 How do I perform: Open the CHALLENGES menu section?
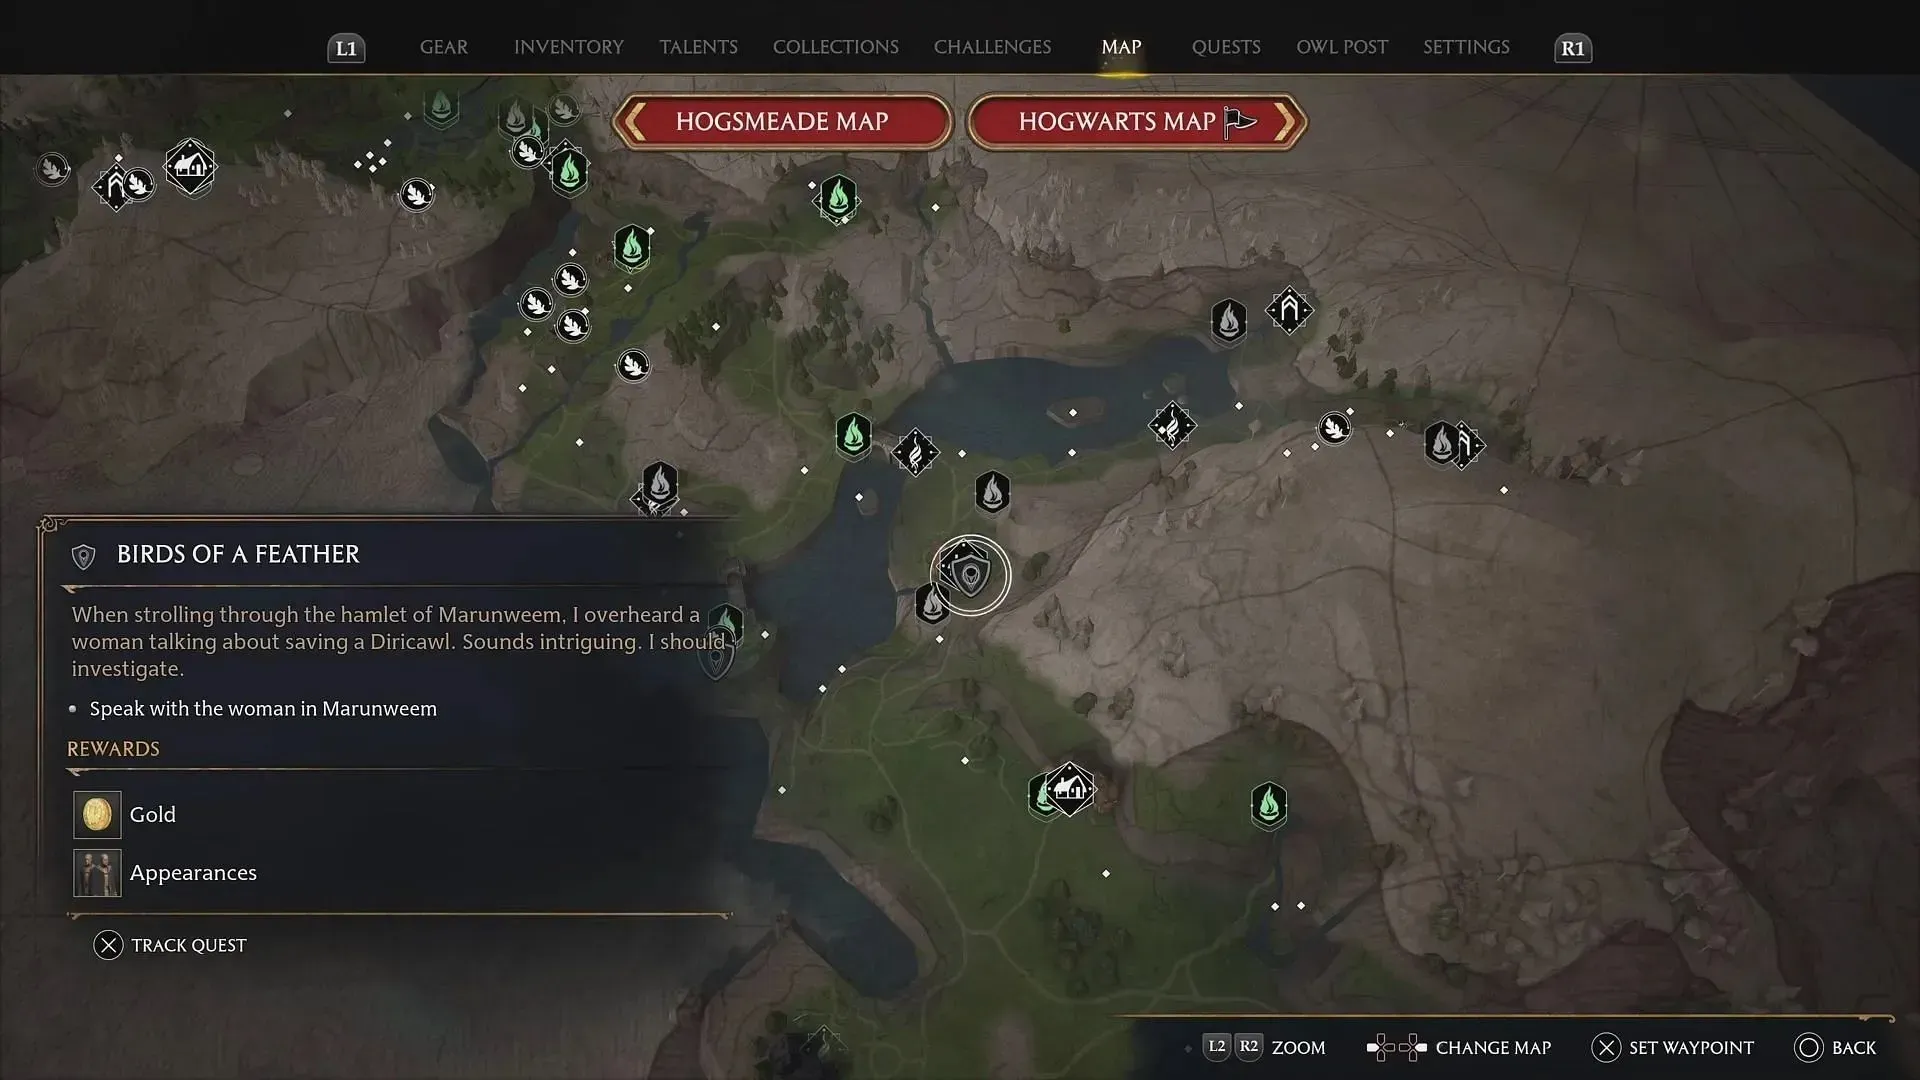[992, 47]
